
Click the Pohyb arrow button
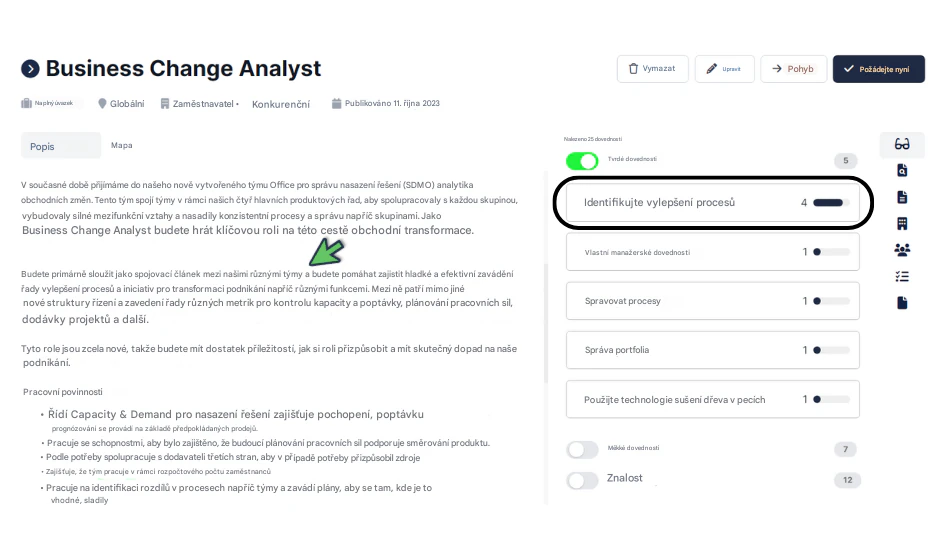793,69
